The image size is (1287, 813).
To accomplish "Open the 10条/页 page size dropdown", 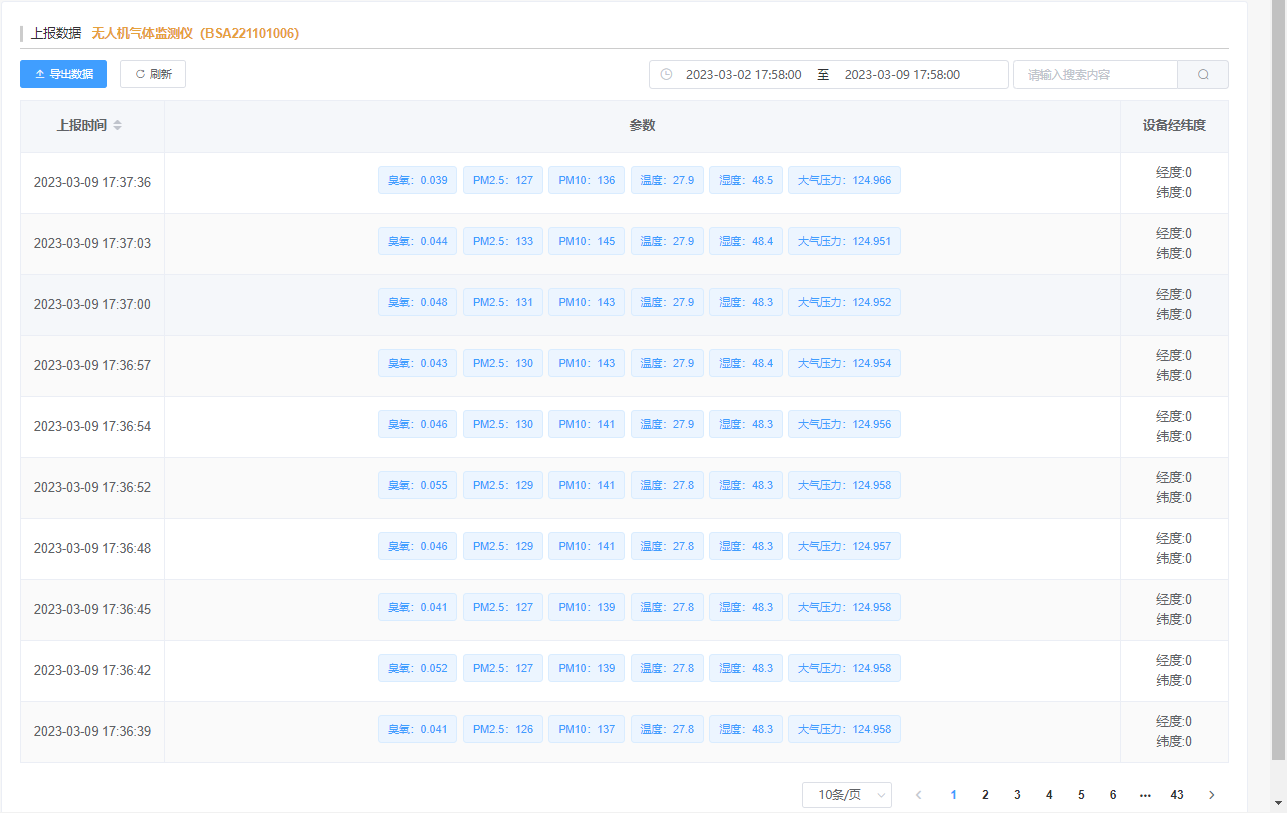I will [846, 795].
